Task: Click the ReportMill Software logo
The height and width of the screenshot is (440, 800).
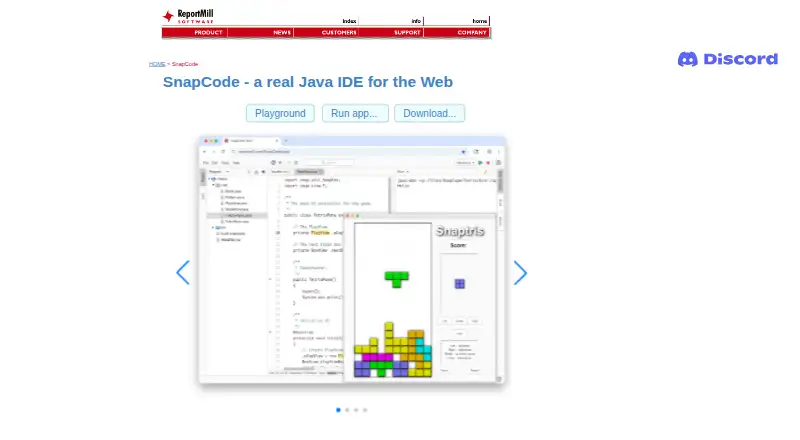Action: pyautogui.click(x=188, y=16)
